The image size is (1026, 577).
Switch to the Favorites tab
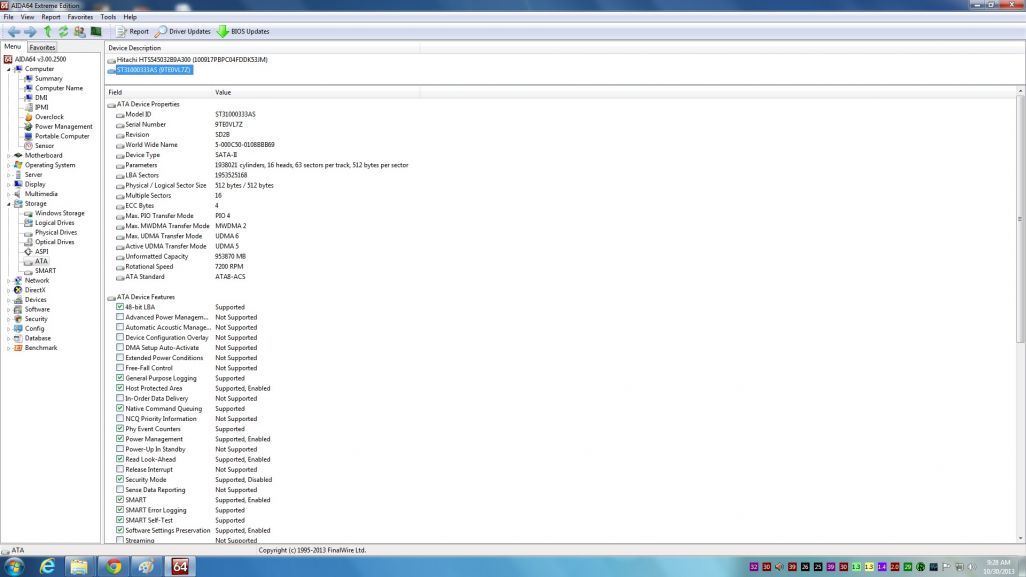click(42, 47)
